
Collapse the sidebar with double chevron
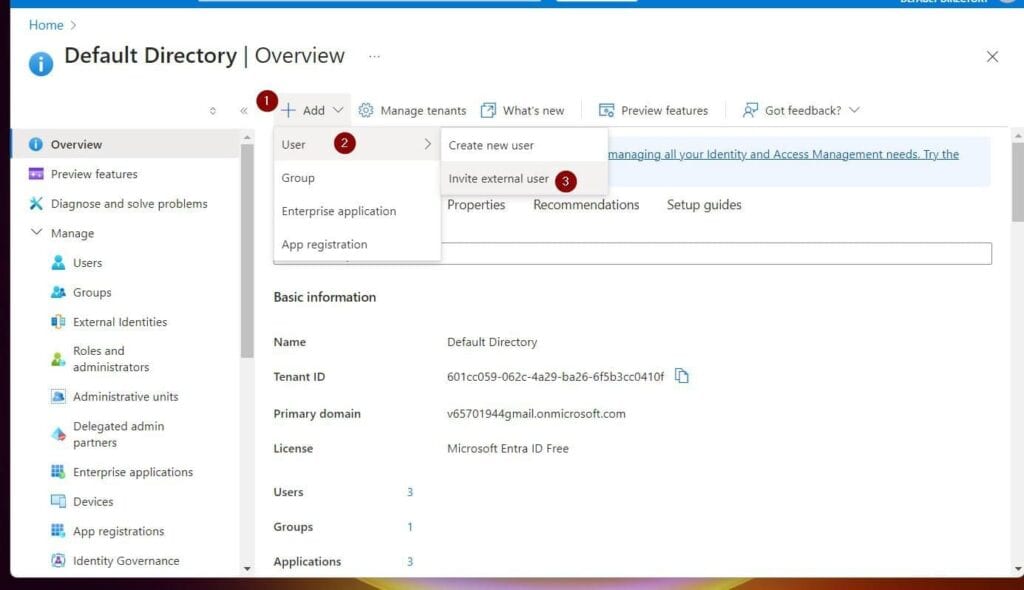pyautogui.click(x=244, y=110)
